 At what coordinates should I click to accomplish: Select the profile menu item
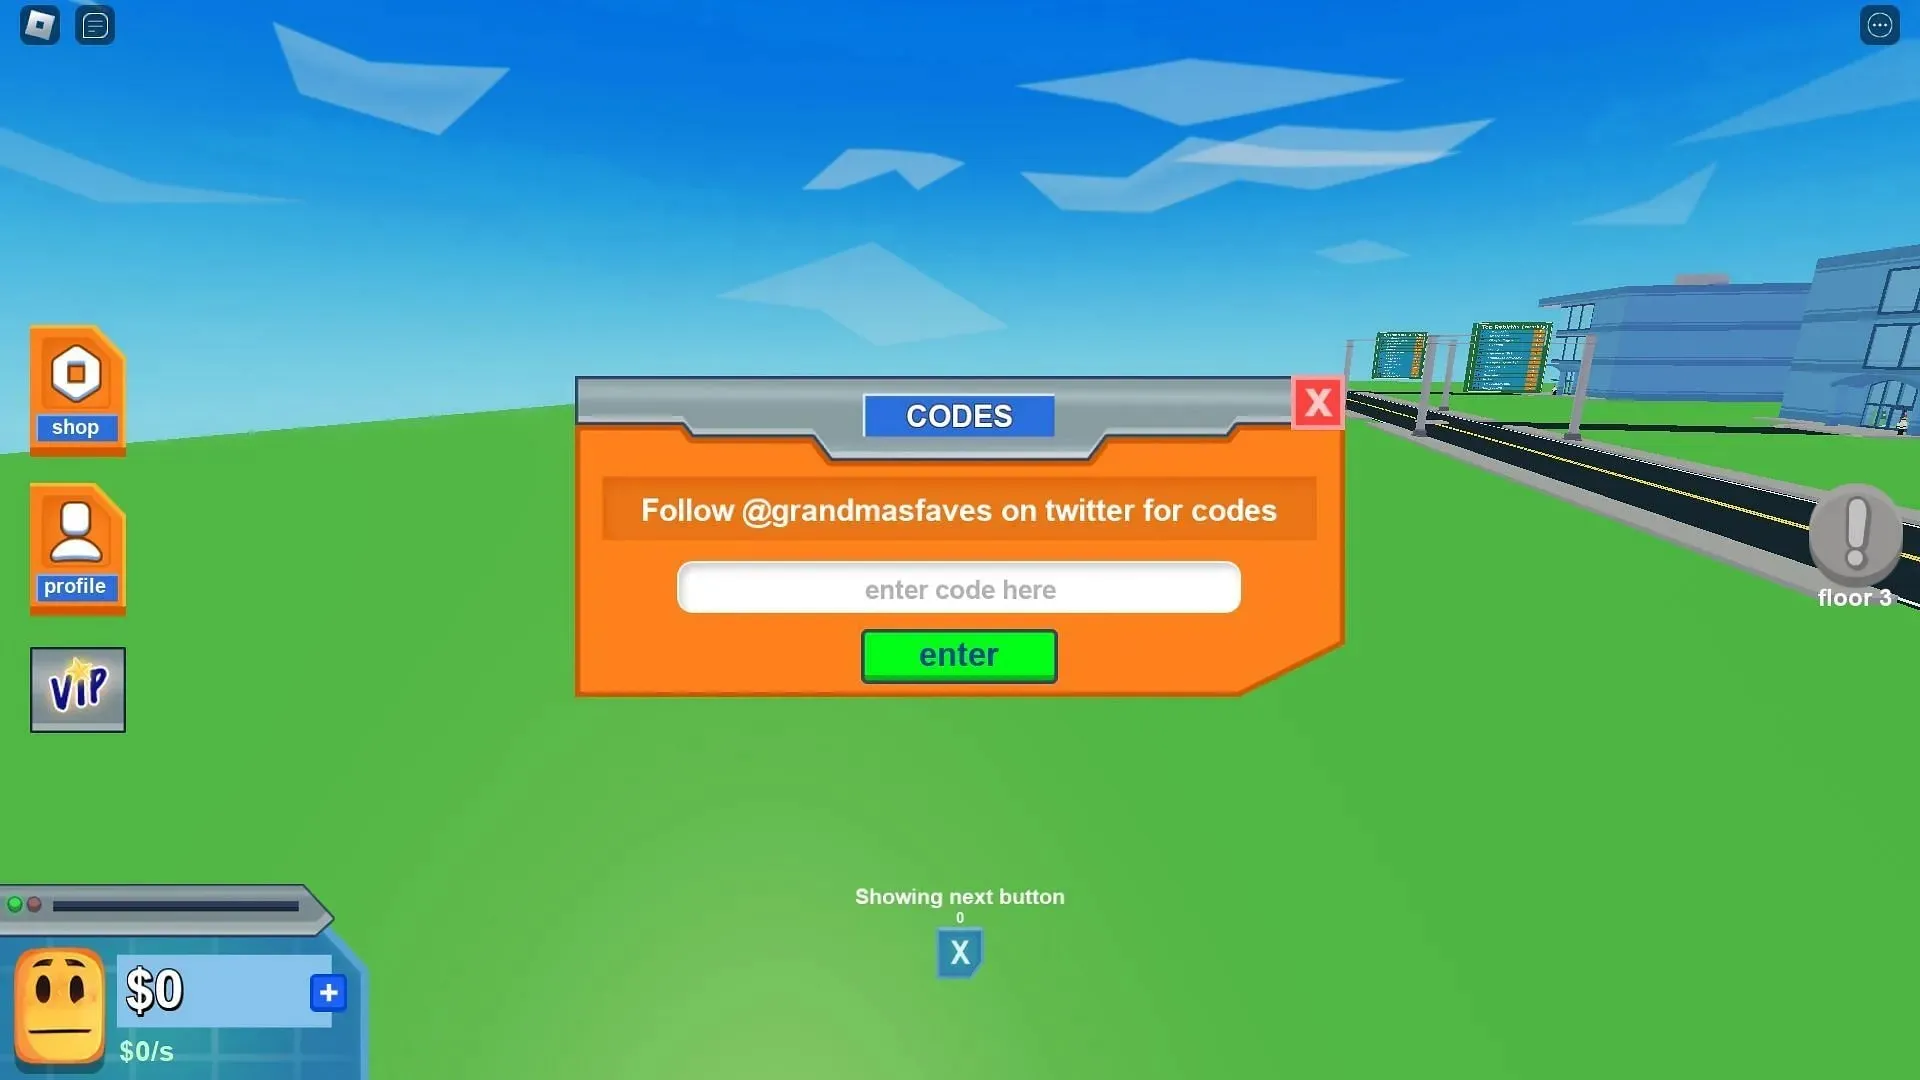coord(74,546)
